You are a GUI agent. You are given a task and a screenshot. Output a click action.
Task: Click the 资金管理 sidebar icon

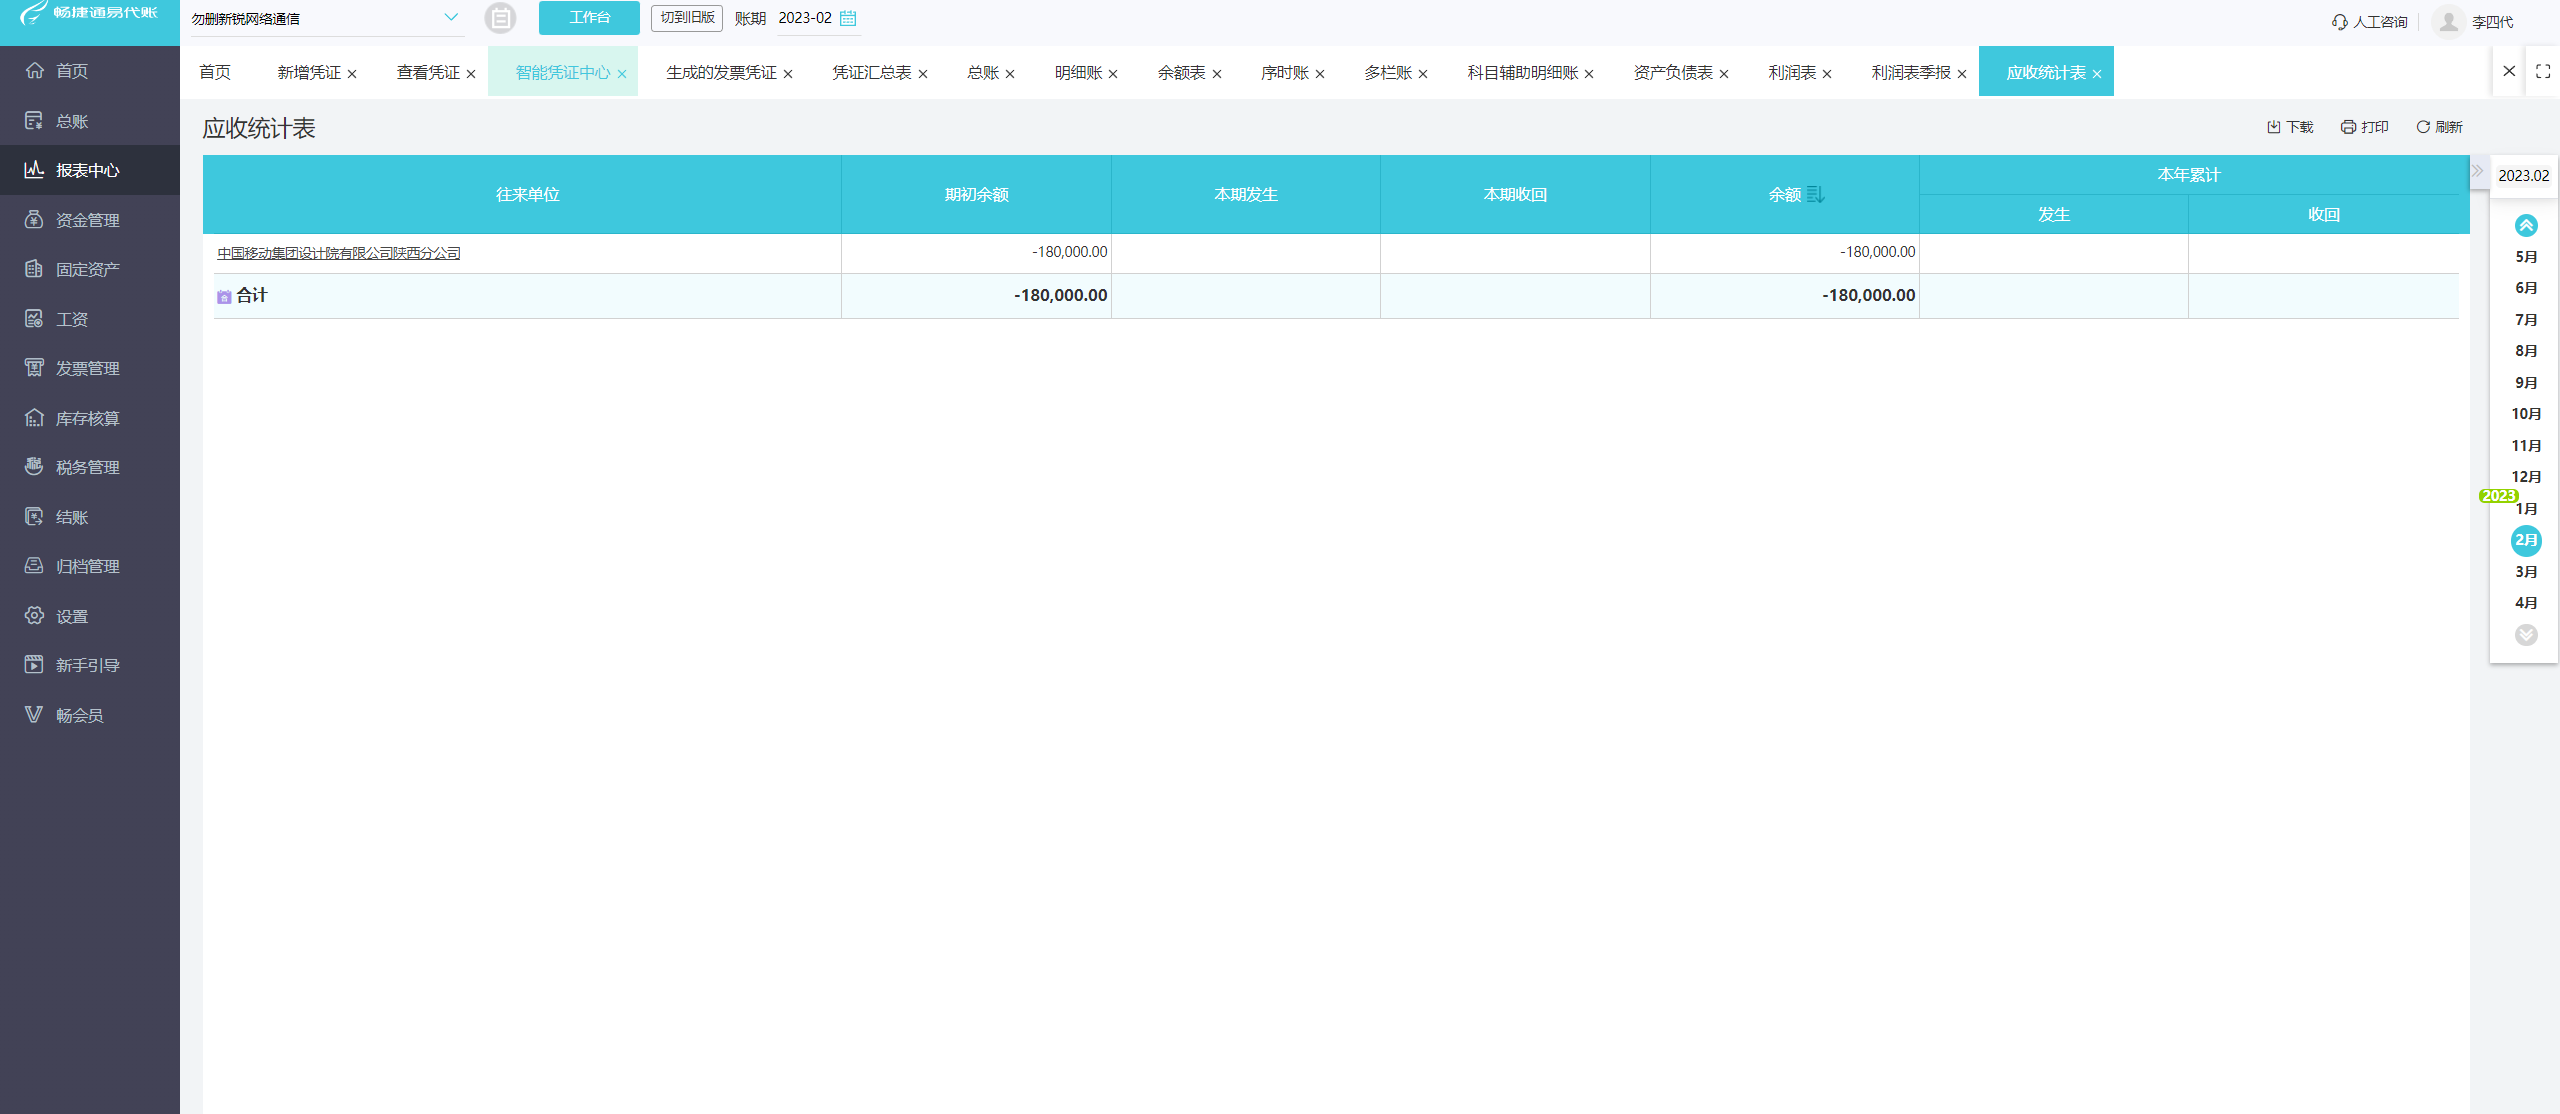[x=90, y=219]
